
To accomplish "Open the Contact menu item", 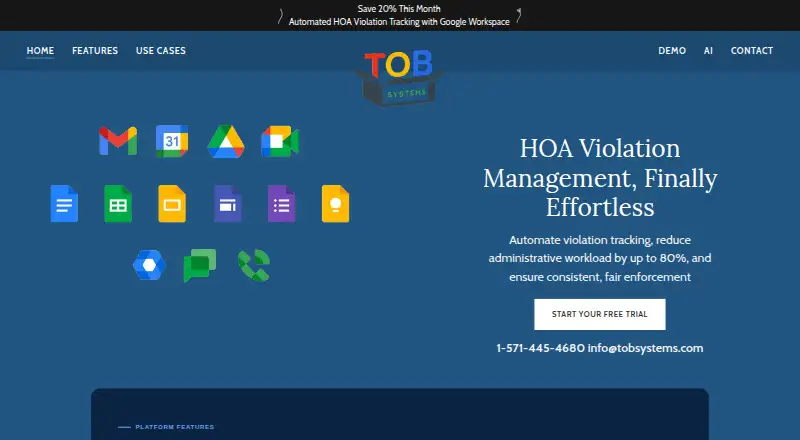I will pyautogui.click(x=752, y=51).
